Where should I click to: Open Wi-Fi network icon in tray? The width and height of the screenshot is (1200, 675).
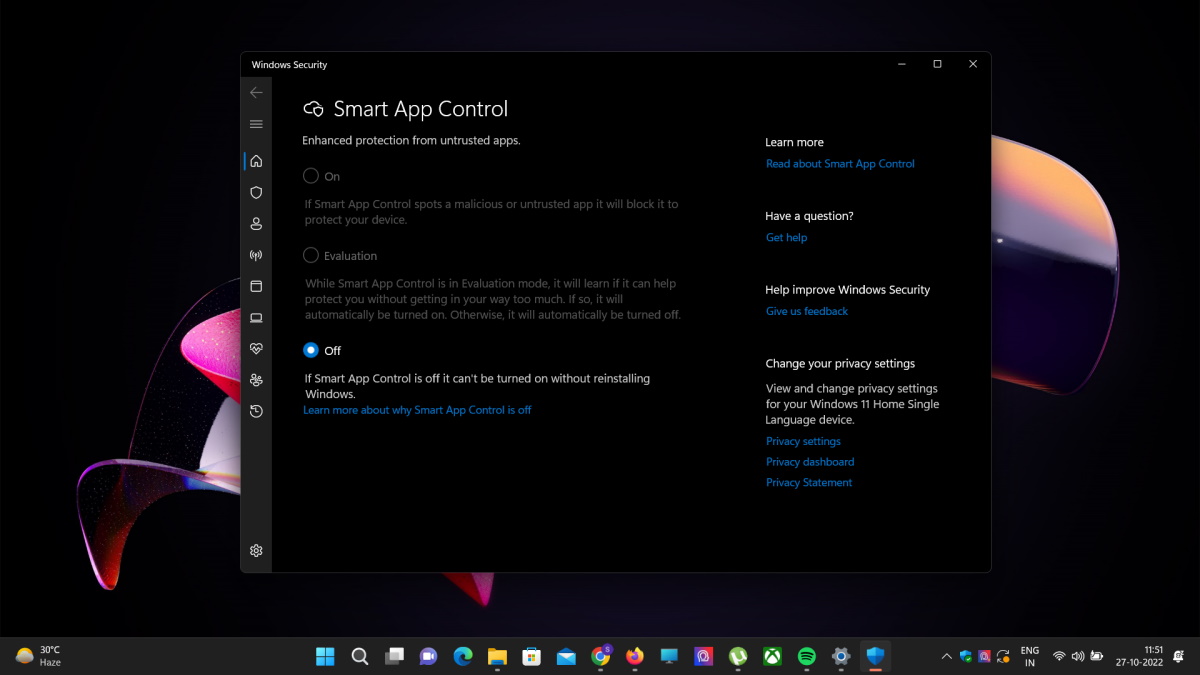[1059, 657]
